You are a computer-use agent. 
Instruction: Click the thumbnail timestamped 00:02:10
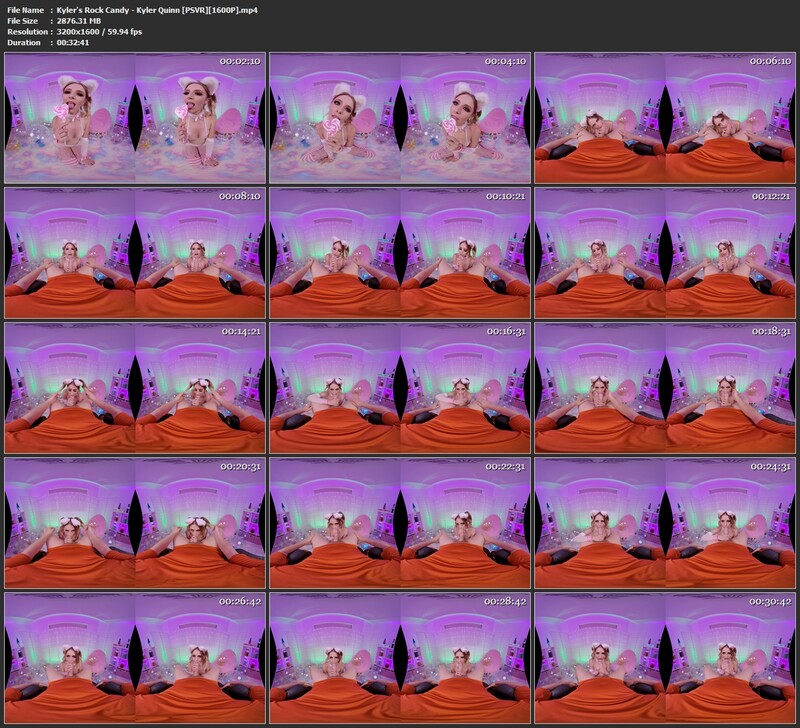135,118
